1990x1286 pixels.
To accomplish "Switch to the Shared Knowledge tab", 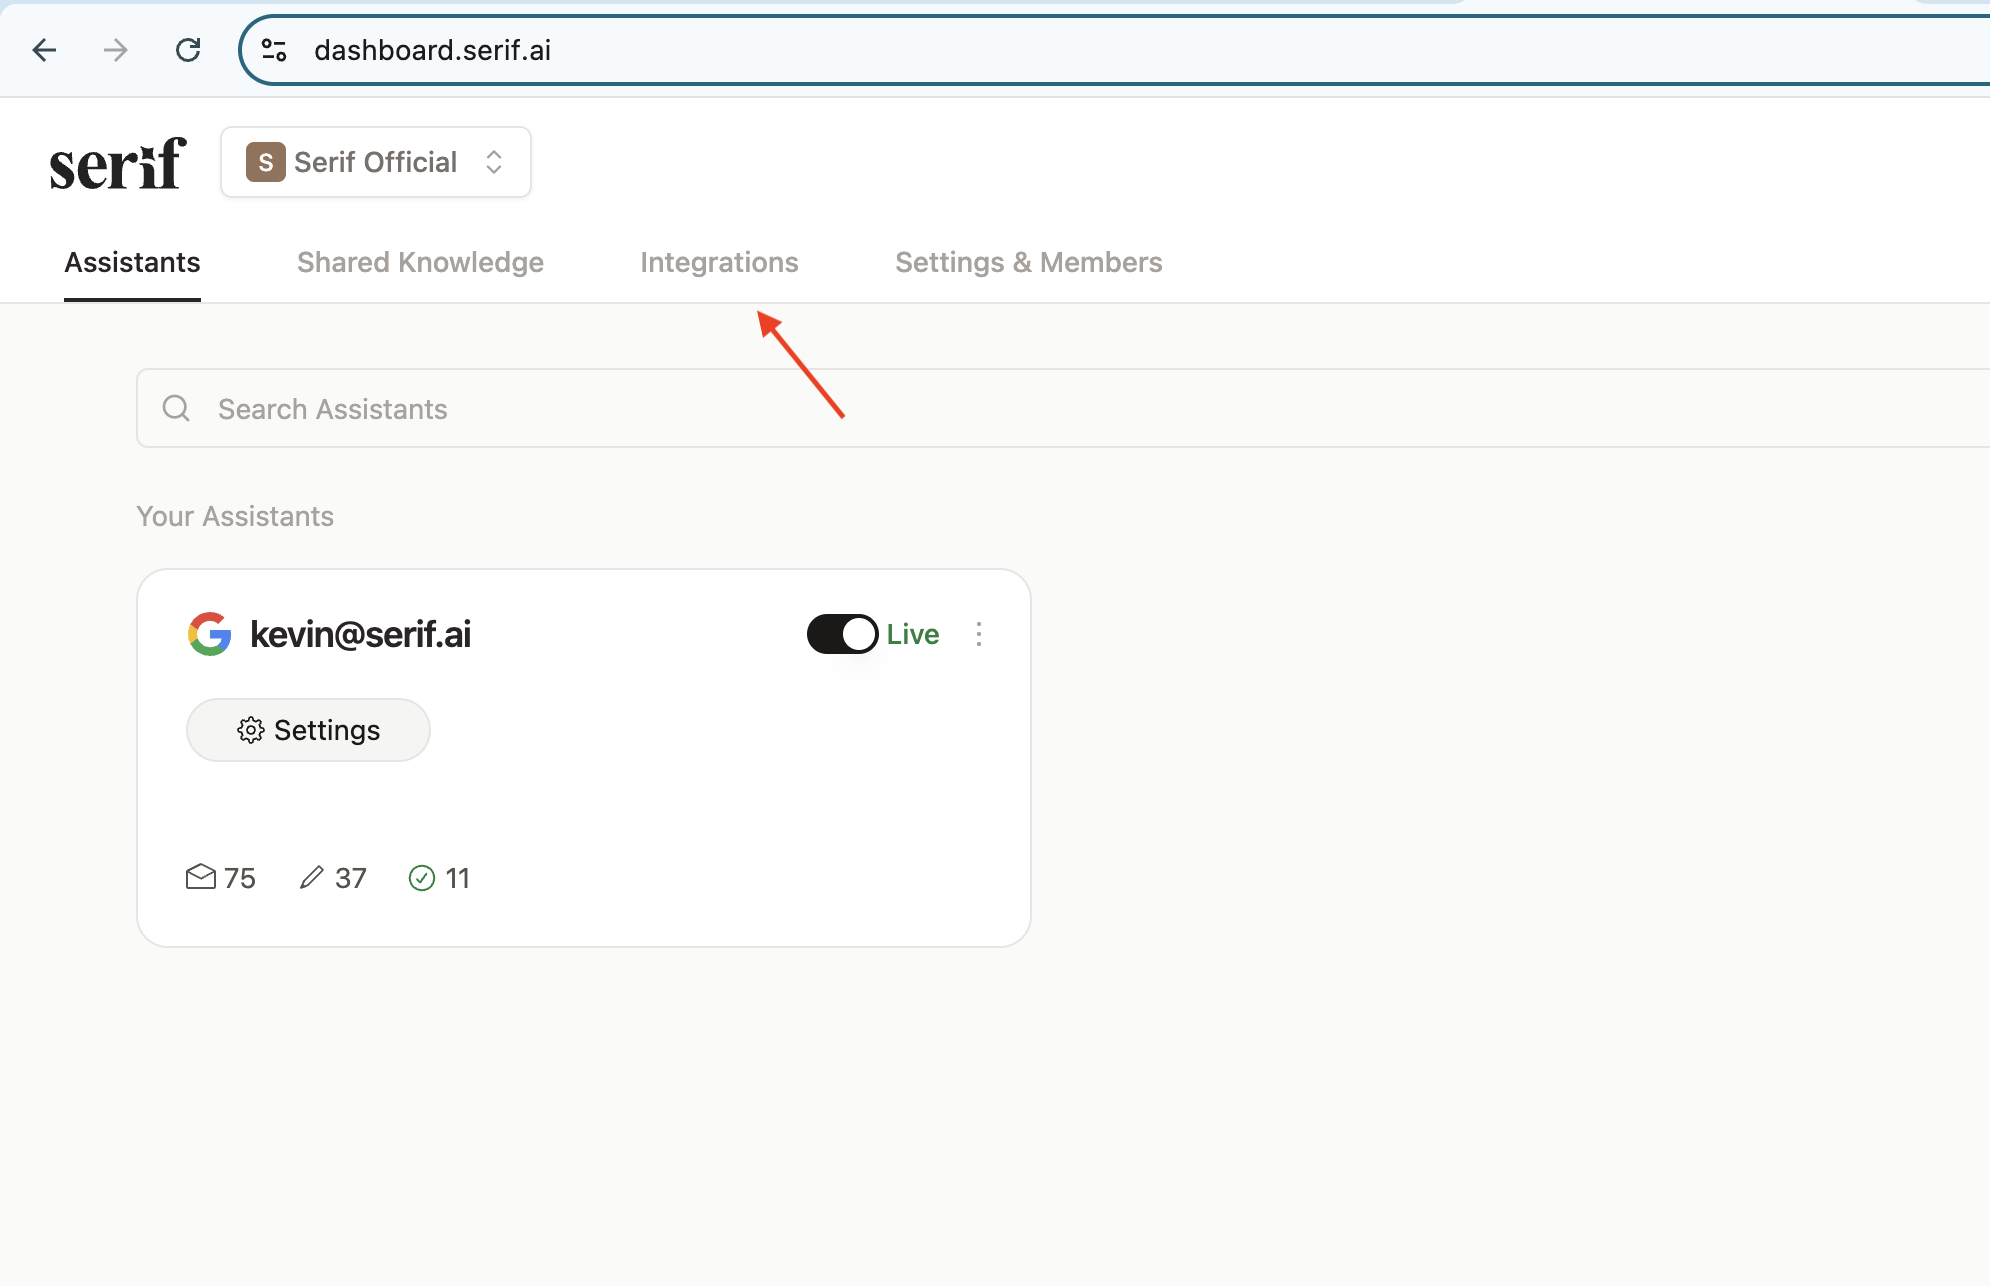I will coord(421,262).
